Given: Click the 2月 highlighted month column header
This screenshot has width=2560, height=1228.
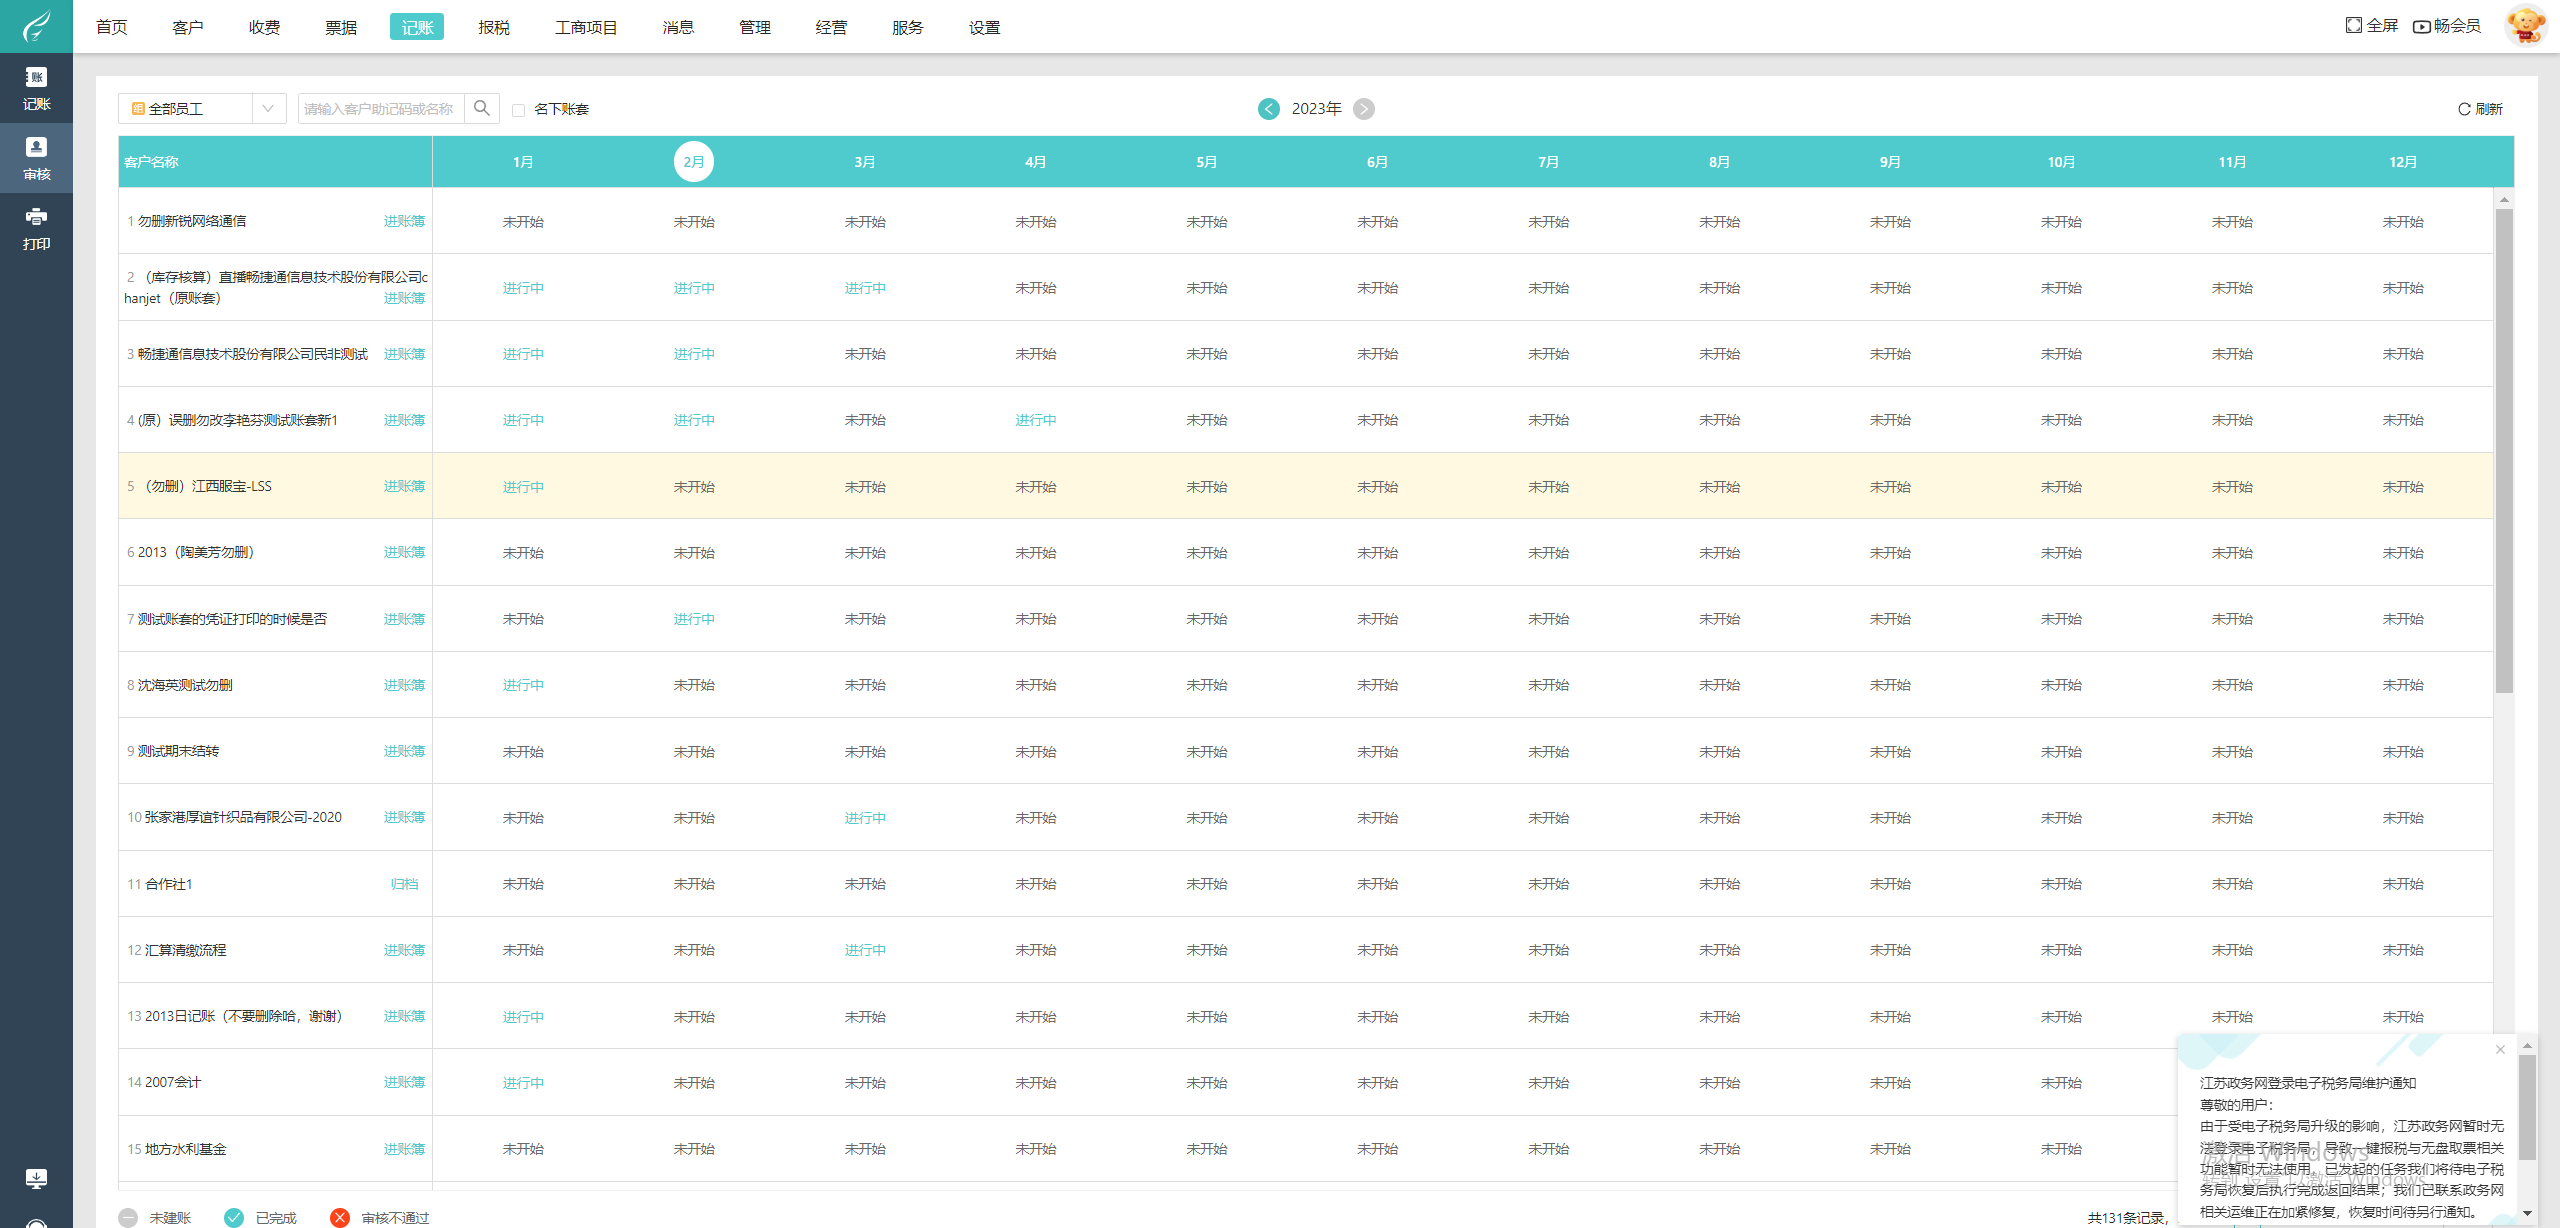Looking at the screenshot, I should (x=692, y=162).
